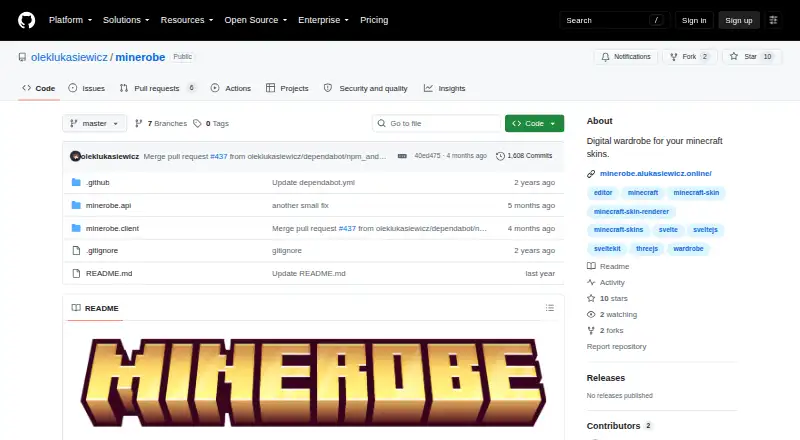The height and width of the screenshot is (440, 800).
Task: Switch to the Insights tab
Action: [x=444, y=88]
